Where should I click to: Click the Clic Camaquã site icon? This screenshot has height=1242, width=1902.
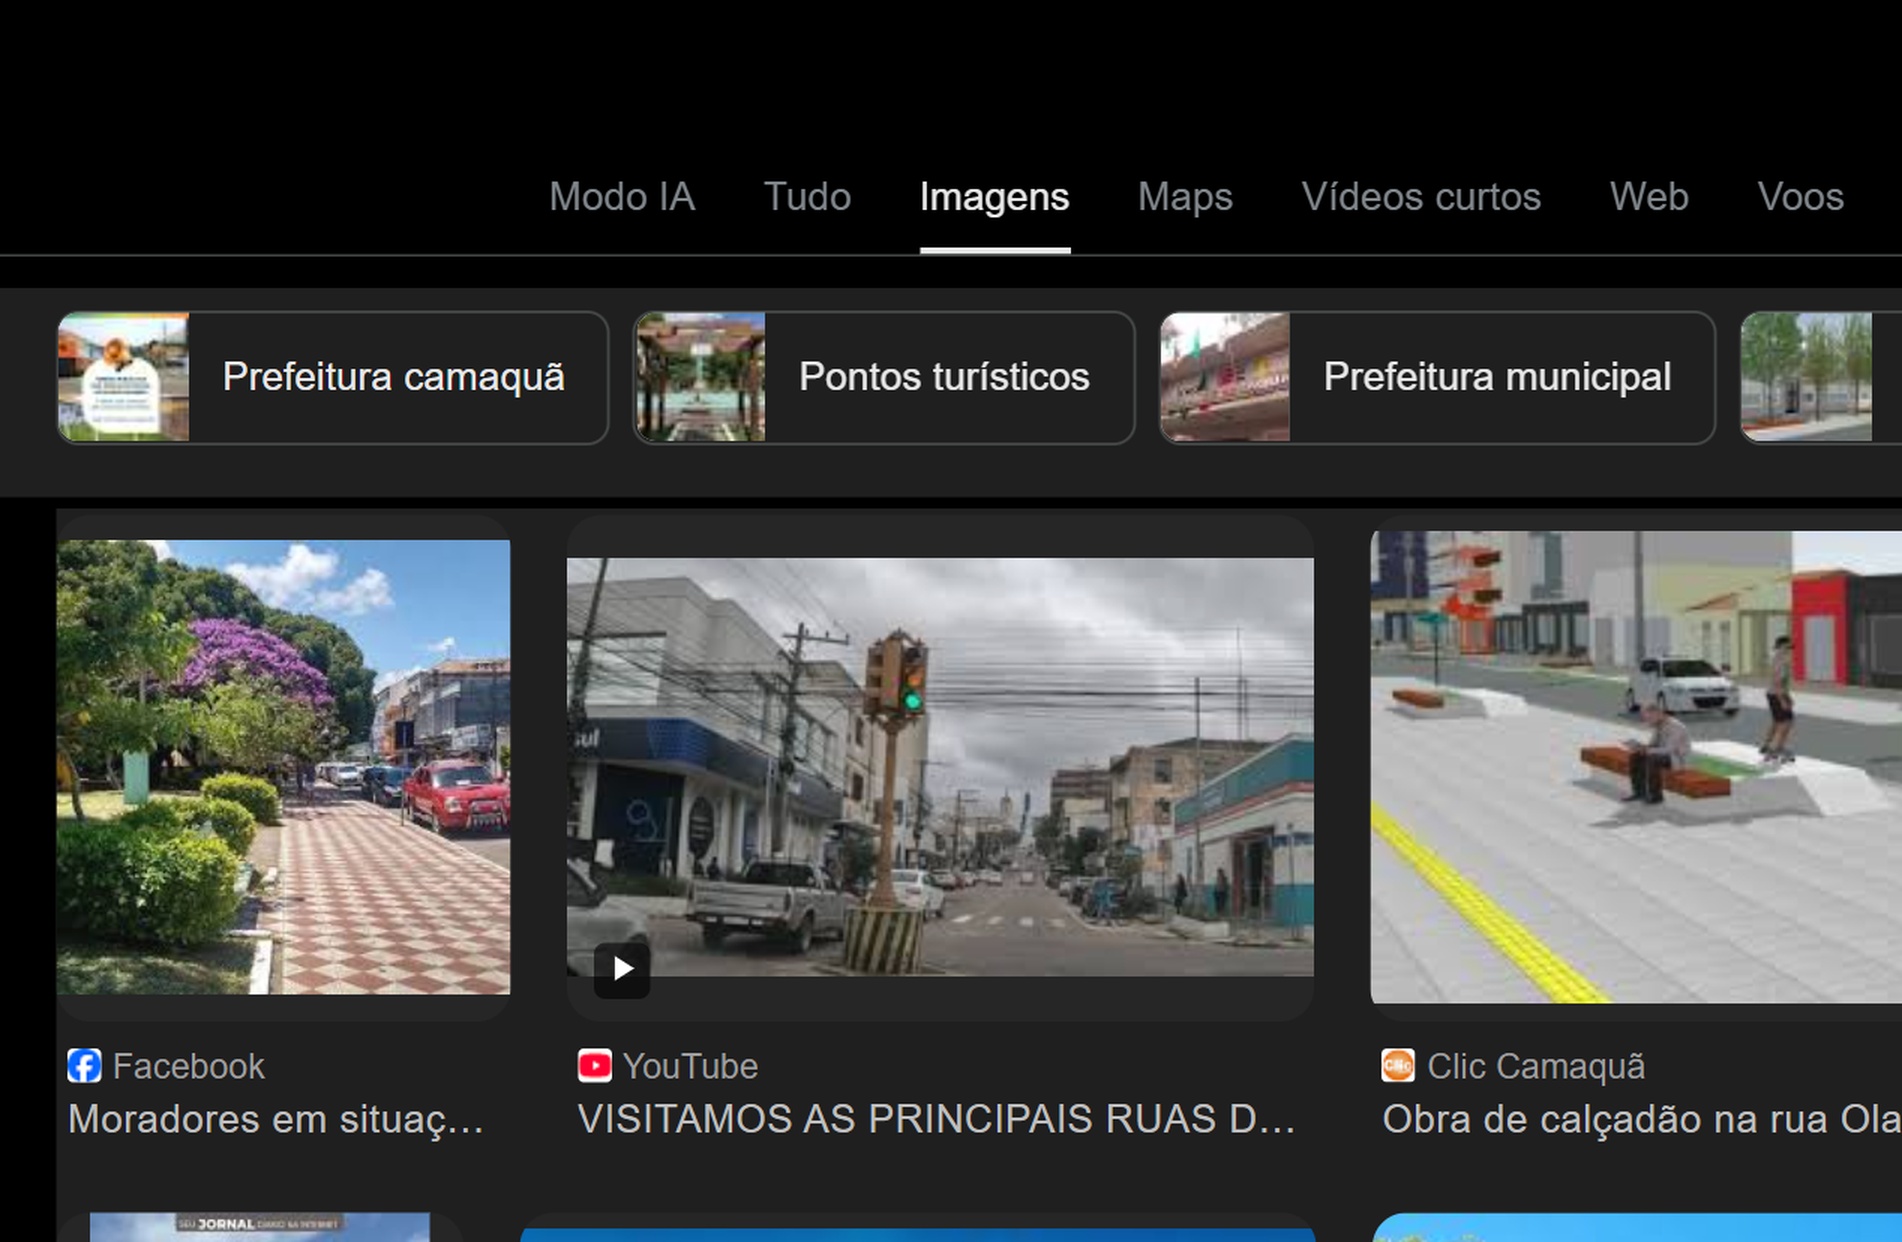pos(1397,1066)
